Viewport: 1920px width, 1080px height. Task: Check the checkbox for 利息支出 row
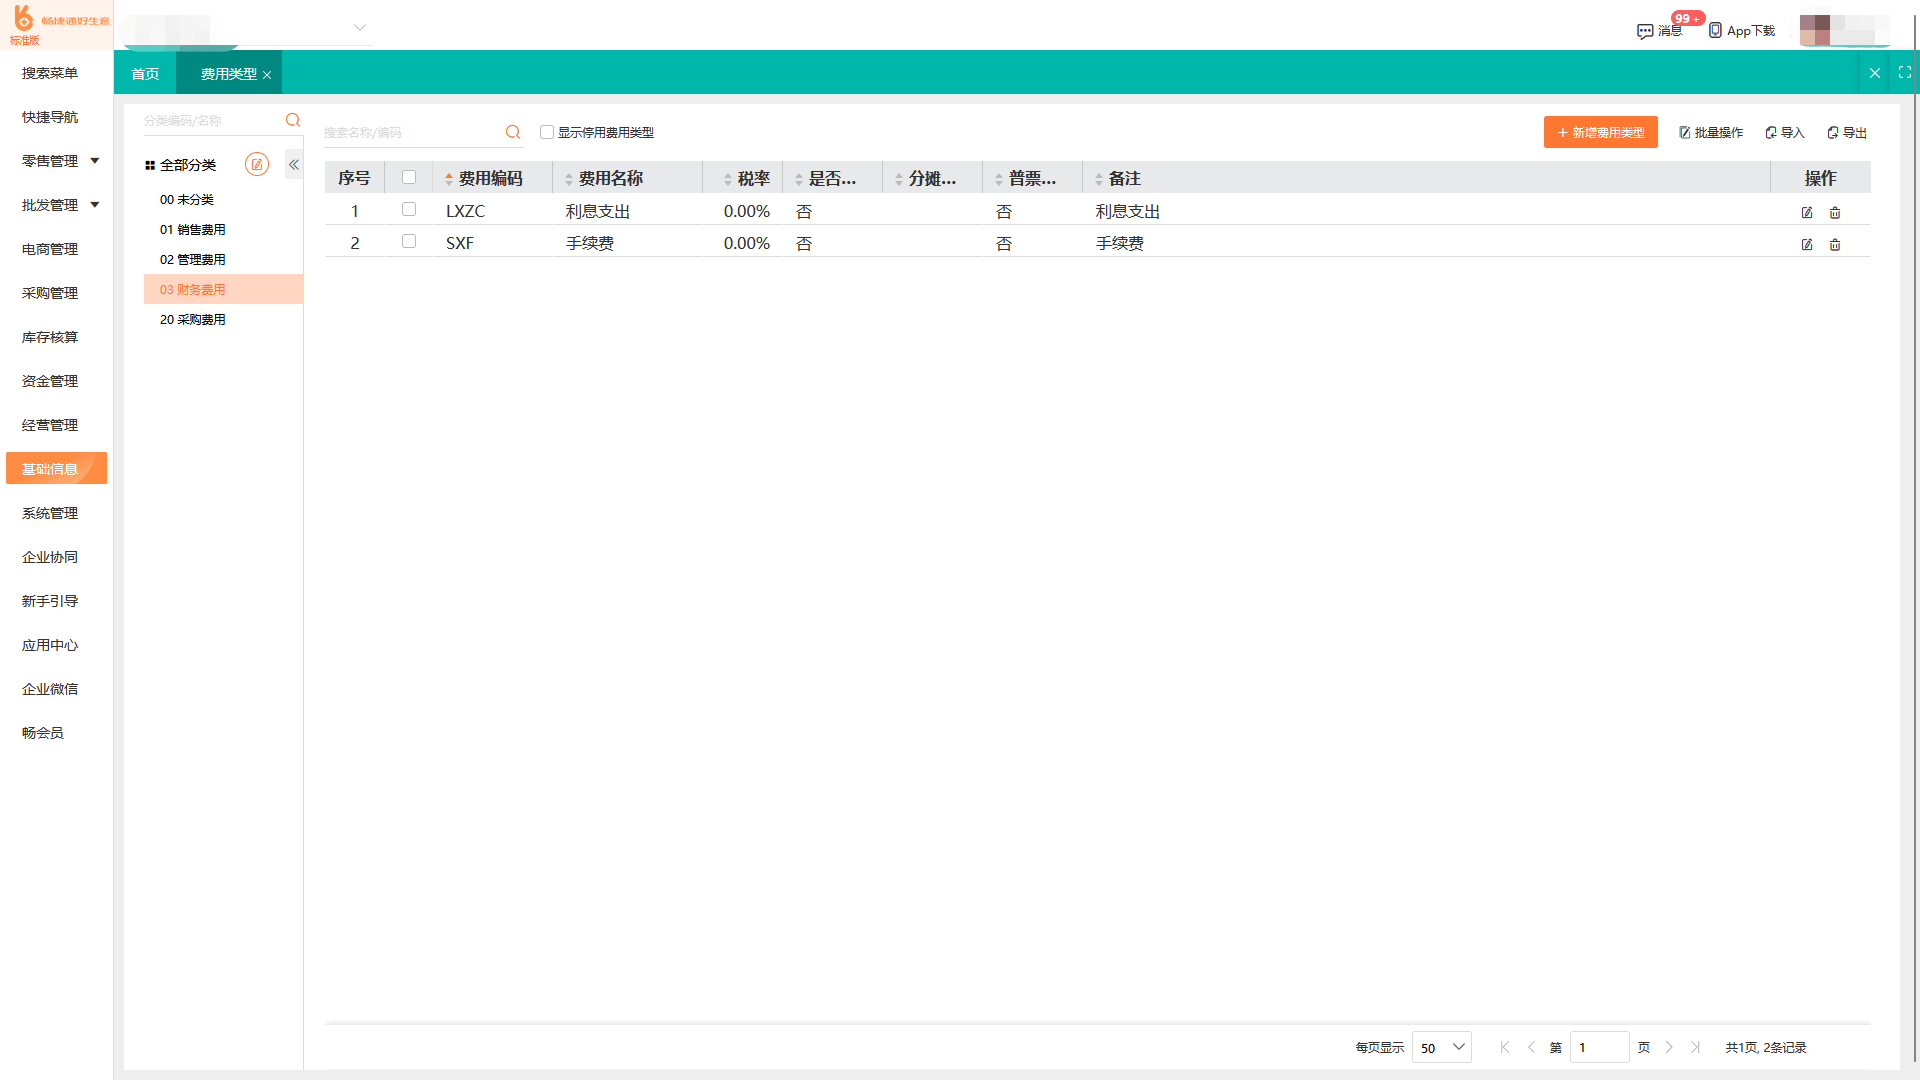coord(409,210)
